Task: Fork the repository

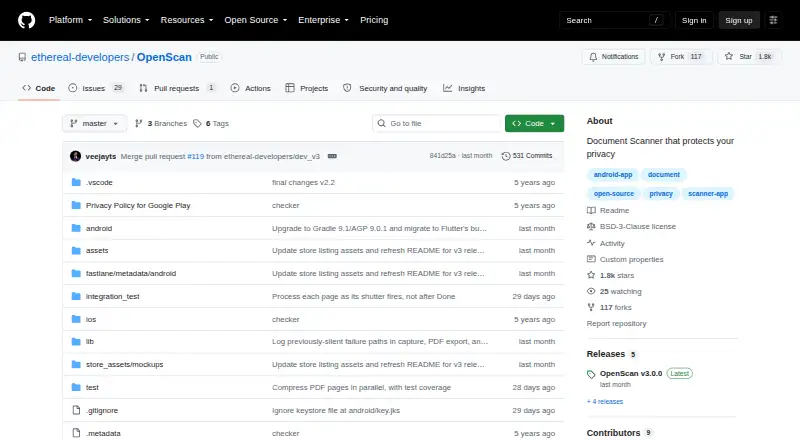Action: pyautogui.click(x=681, y=57)
